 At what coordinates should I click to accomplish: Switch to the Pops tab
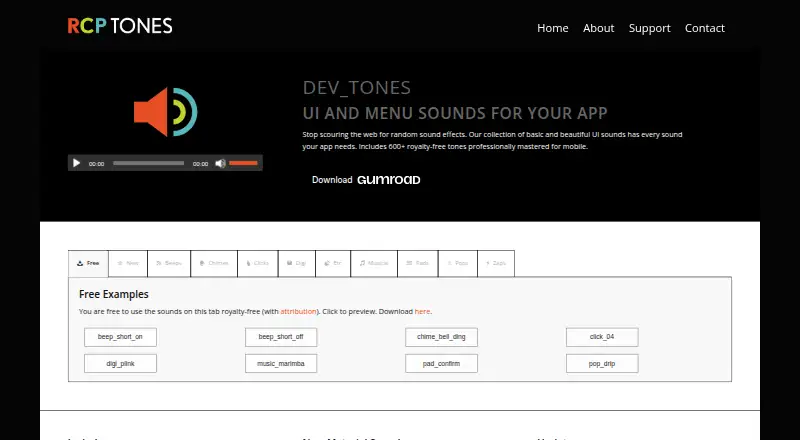pos(458,263)
